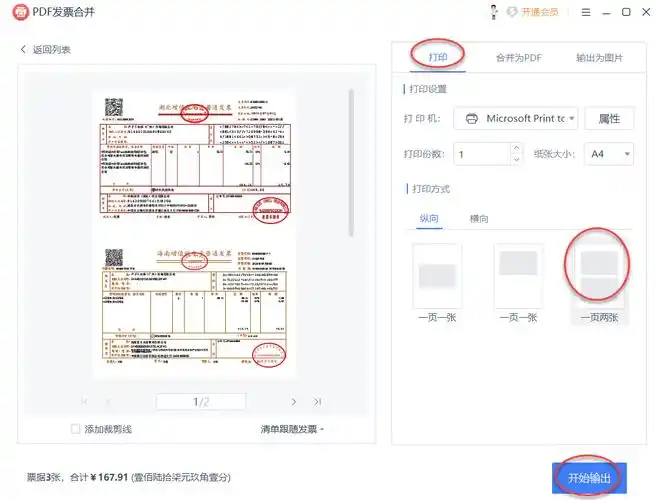Decrease the 打印份数 copies count

(516, 159)
